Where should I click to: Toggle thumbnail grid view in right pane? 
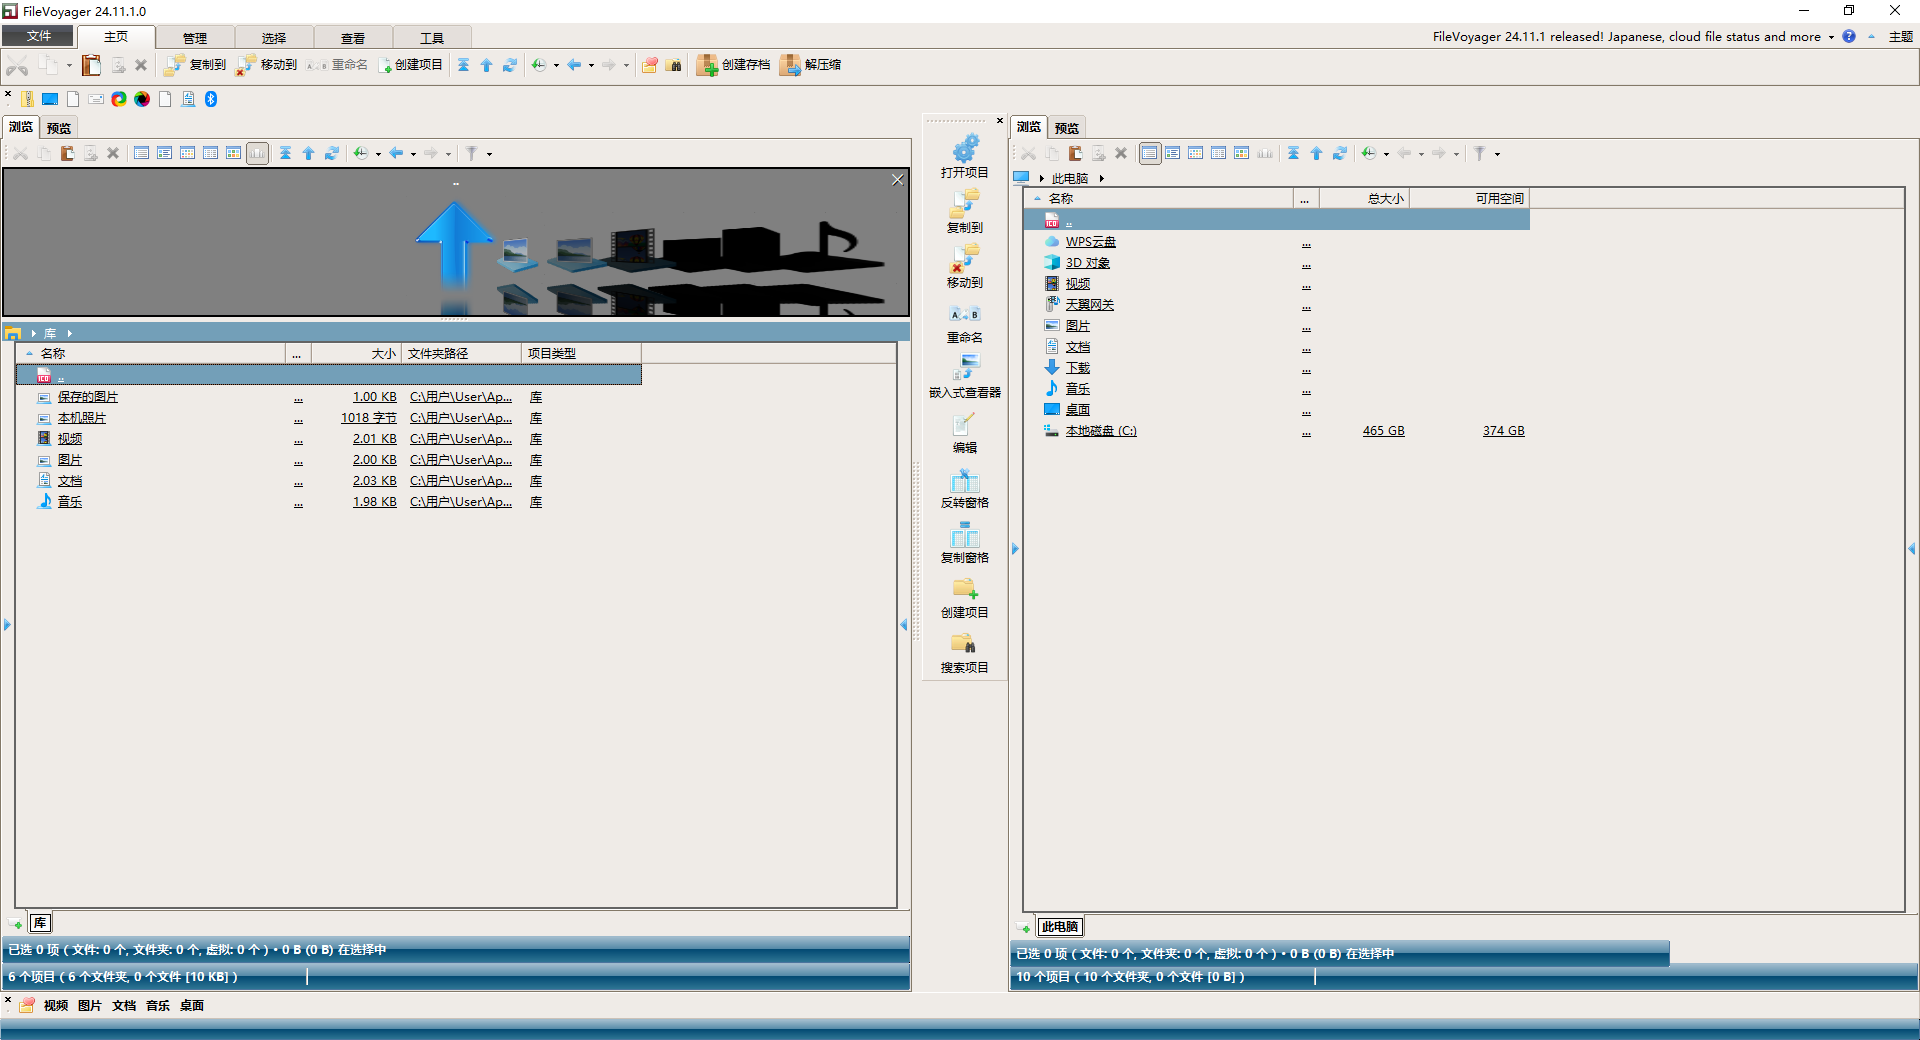[1242, 153]
